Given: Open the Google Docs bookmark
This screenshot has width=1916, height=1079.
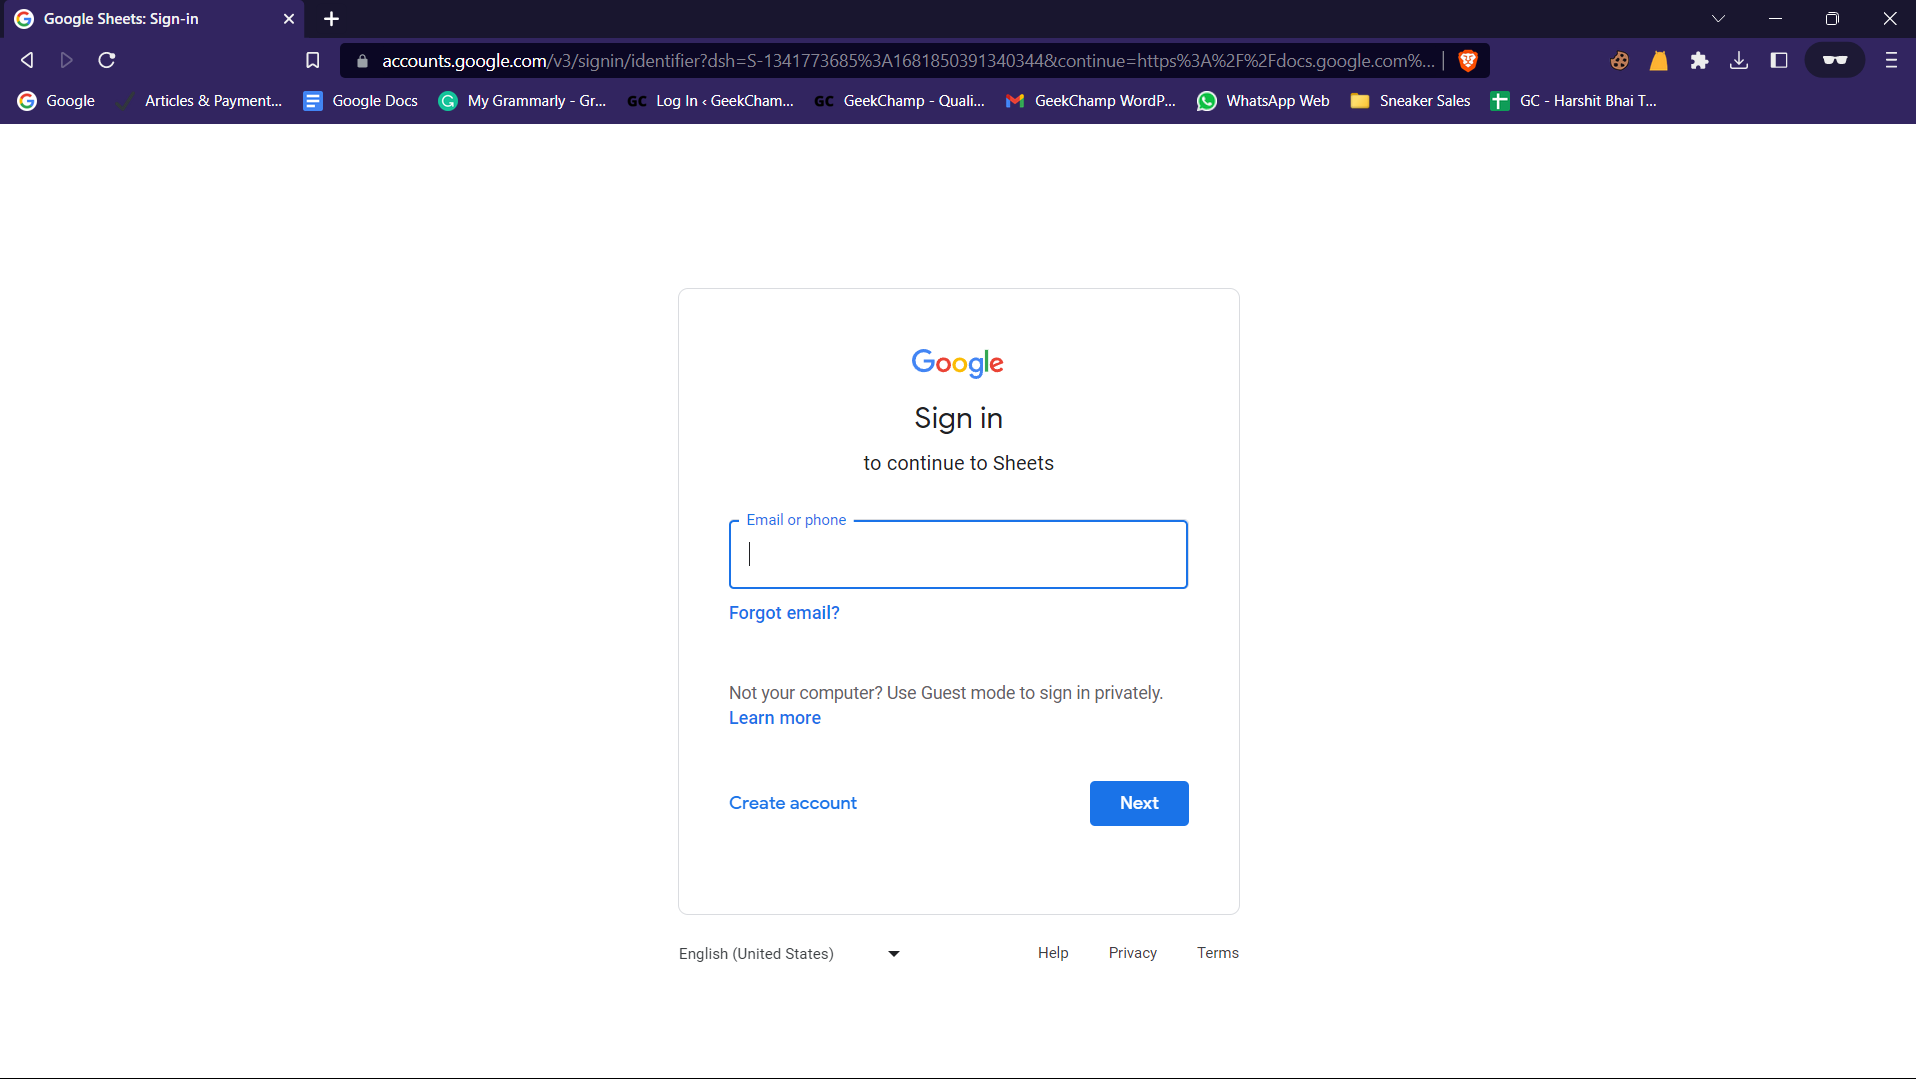Looking at the screenshot, I should coord(361,101).
